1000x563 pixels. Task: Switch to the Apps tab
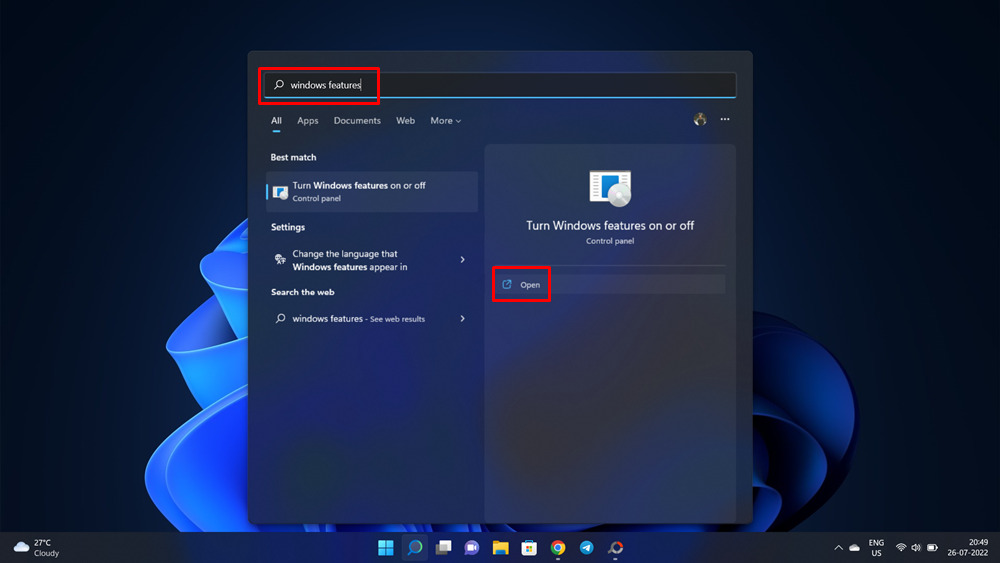click(x=307, y=121)
